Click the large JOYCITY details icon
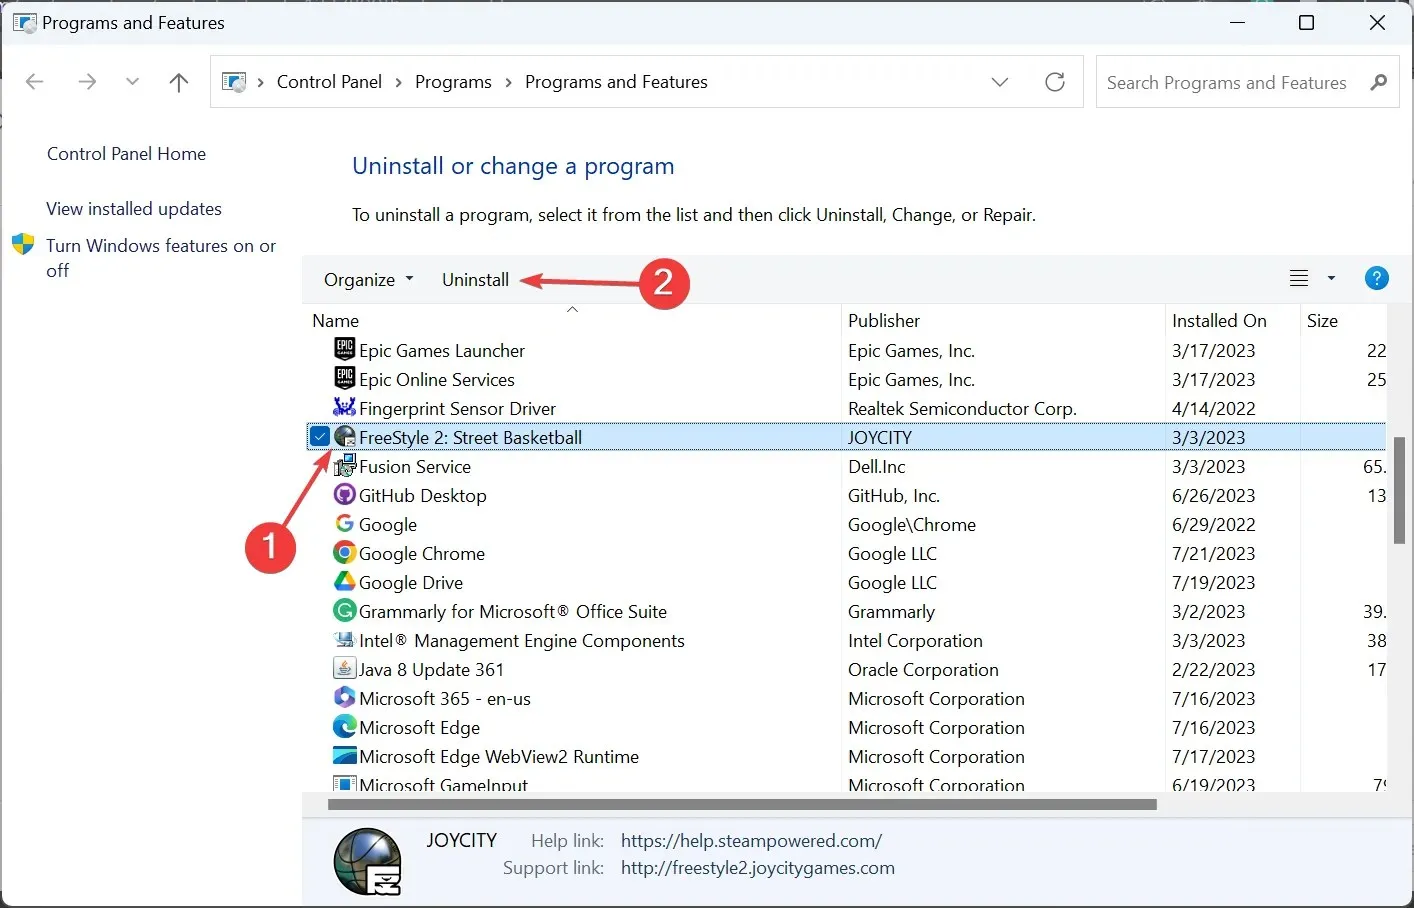The width and height of the screenshot is (1414, 908). (367, 861)
